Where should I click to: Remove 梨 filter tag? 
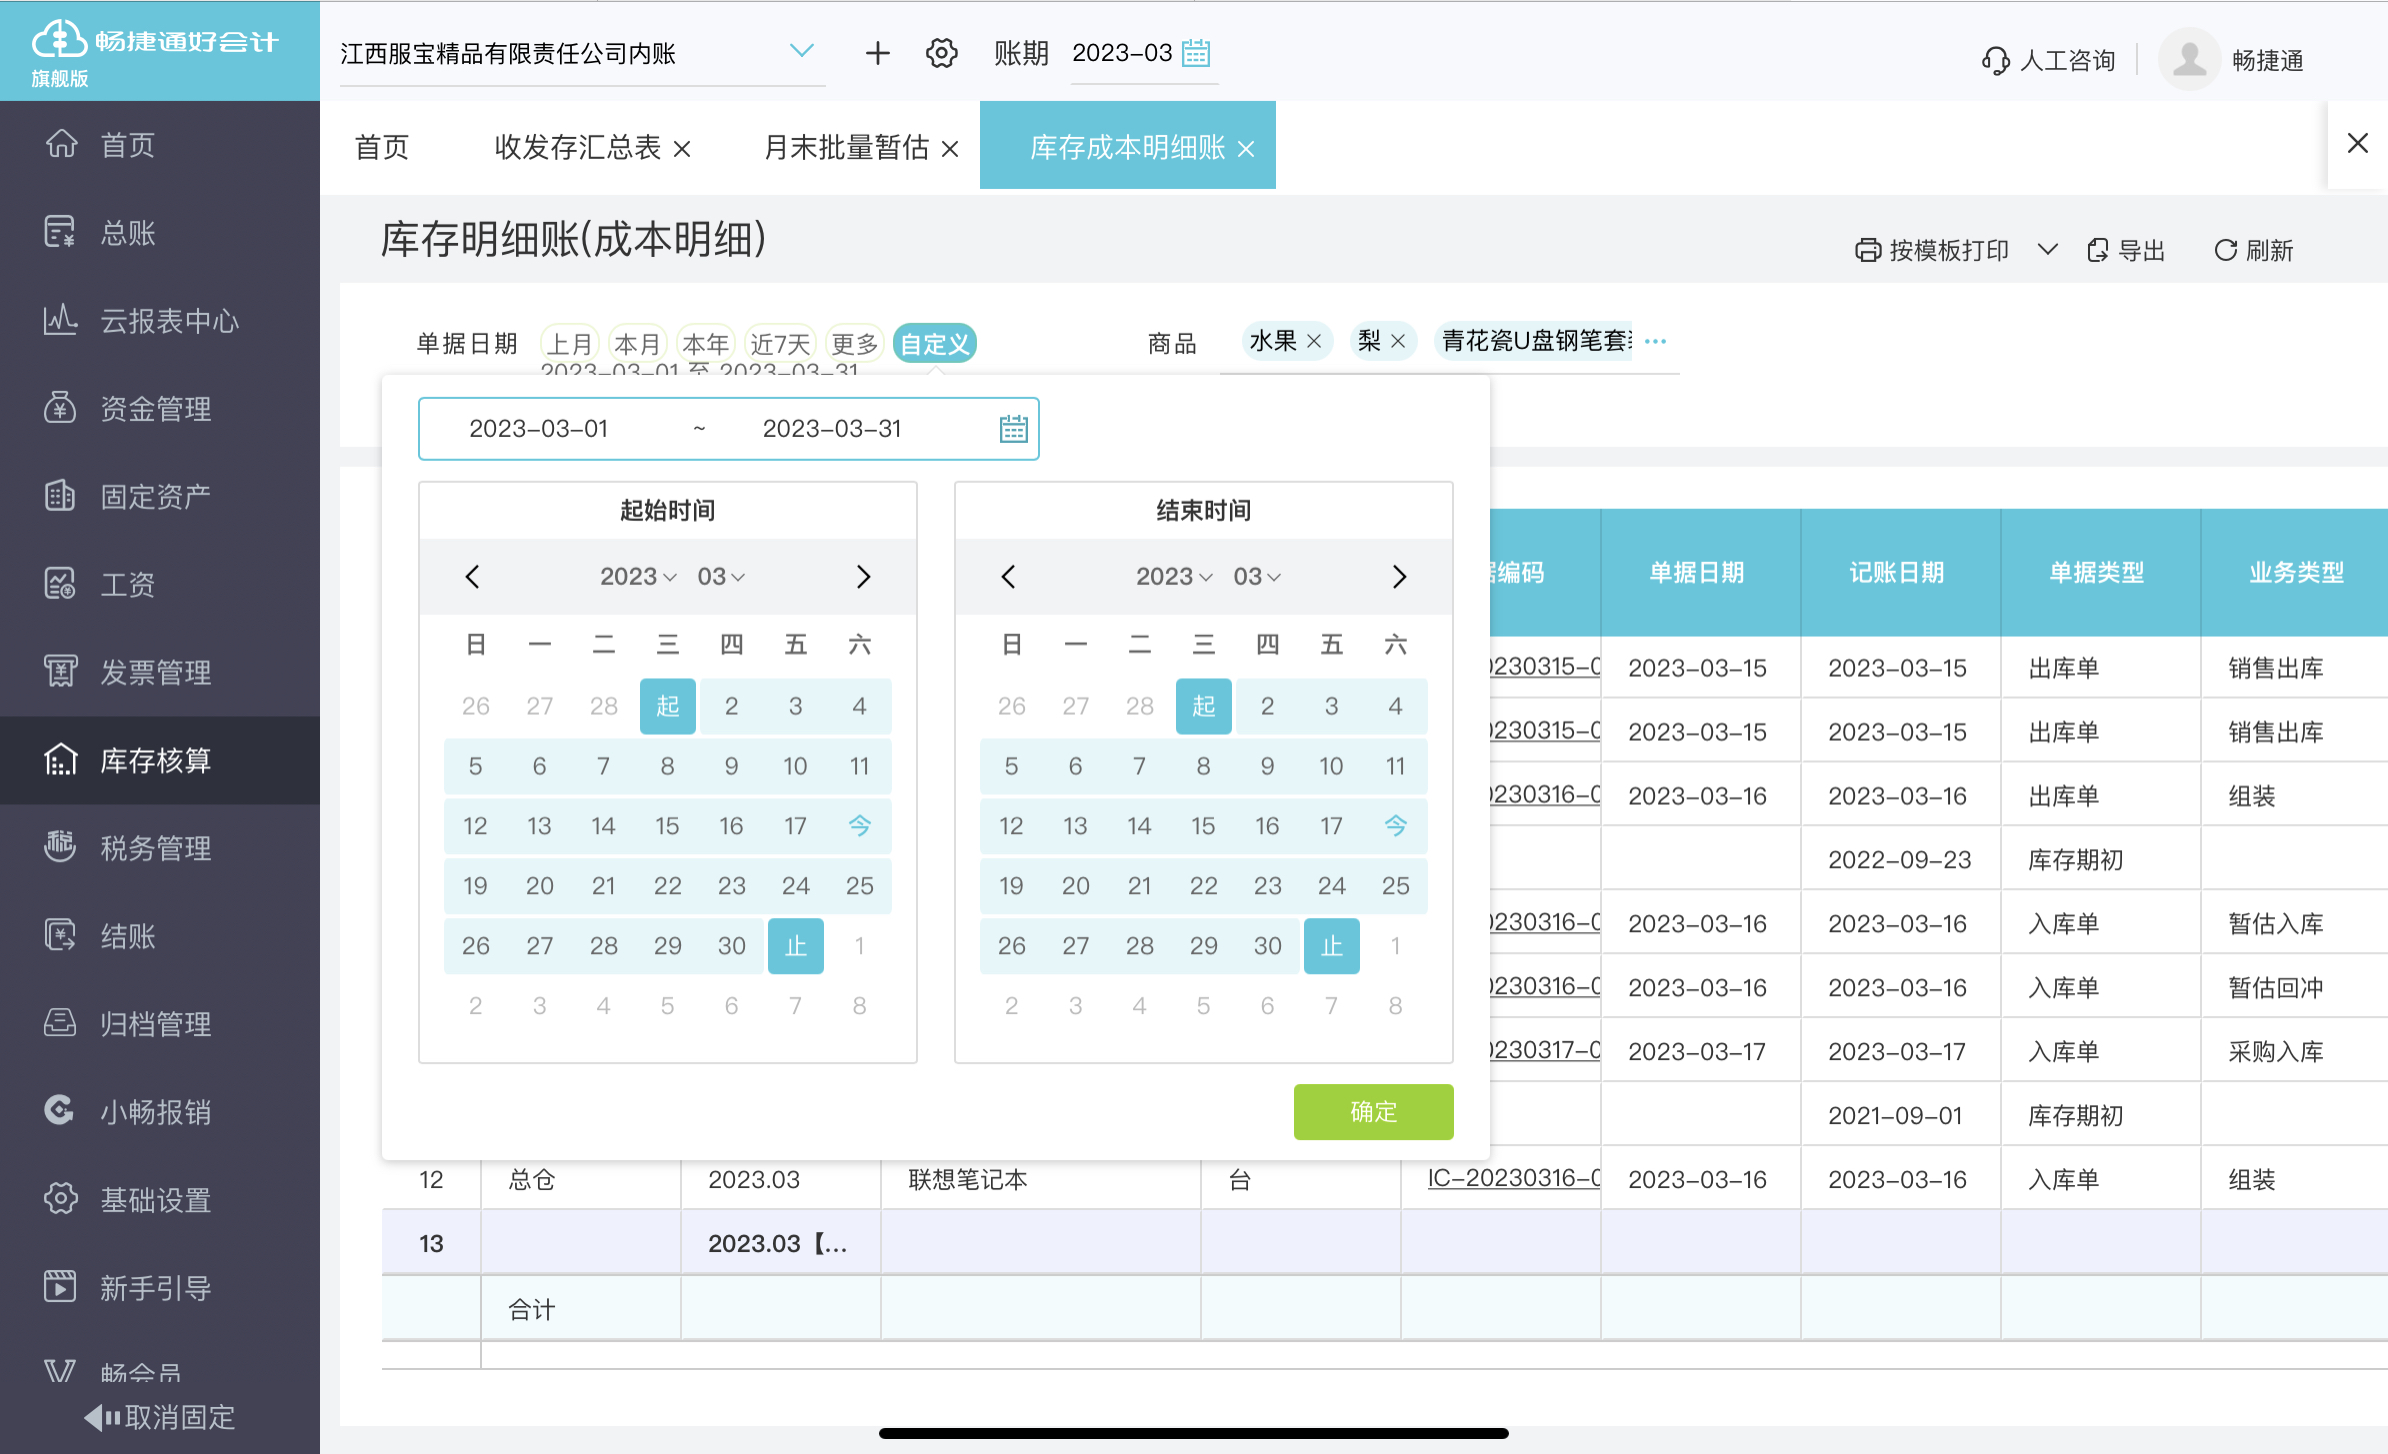(1400, 341)
